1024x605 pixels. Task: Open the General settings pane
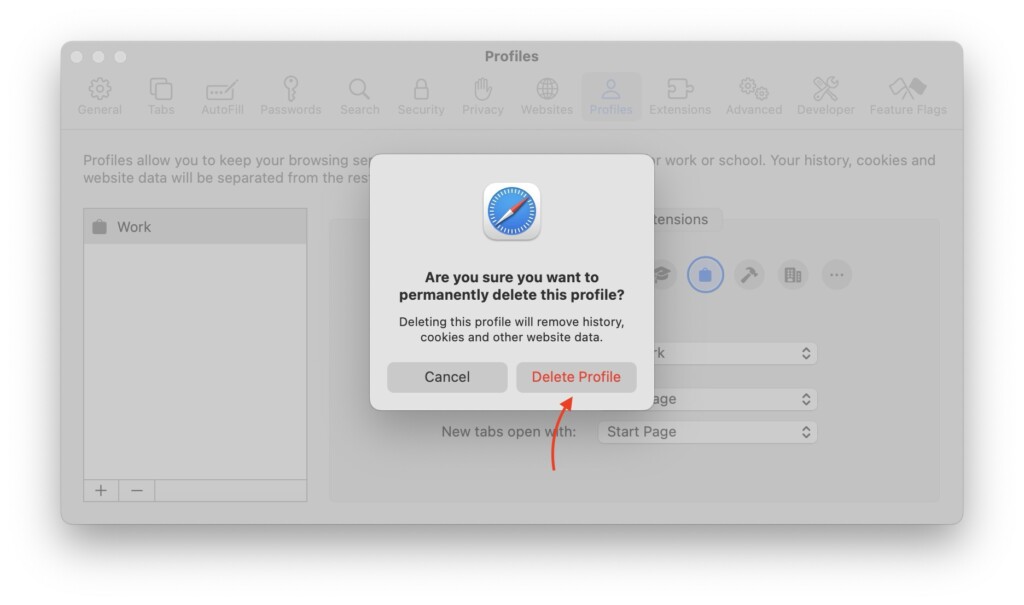pyautogui.click(x=99, y=96)
